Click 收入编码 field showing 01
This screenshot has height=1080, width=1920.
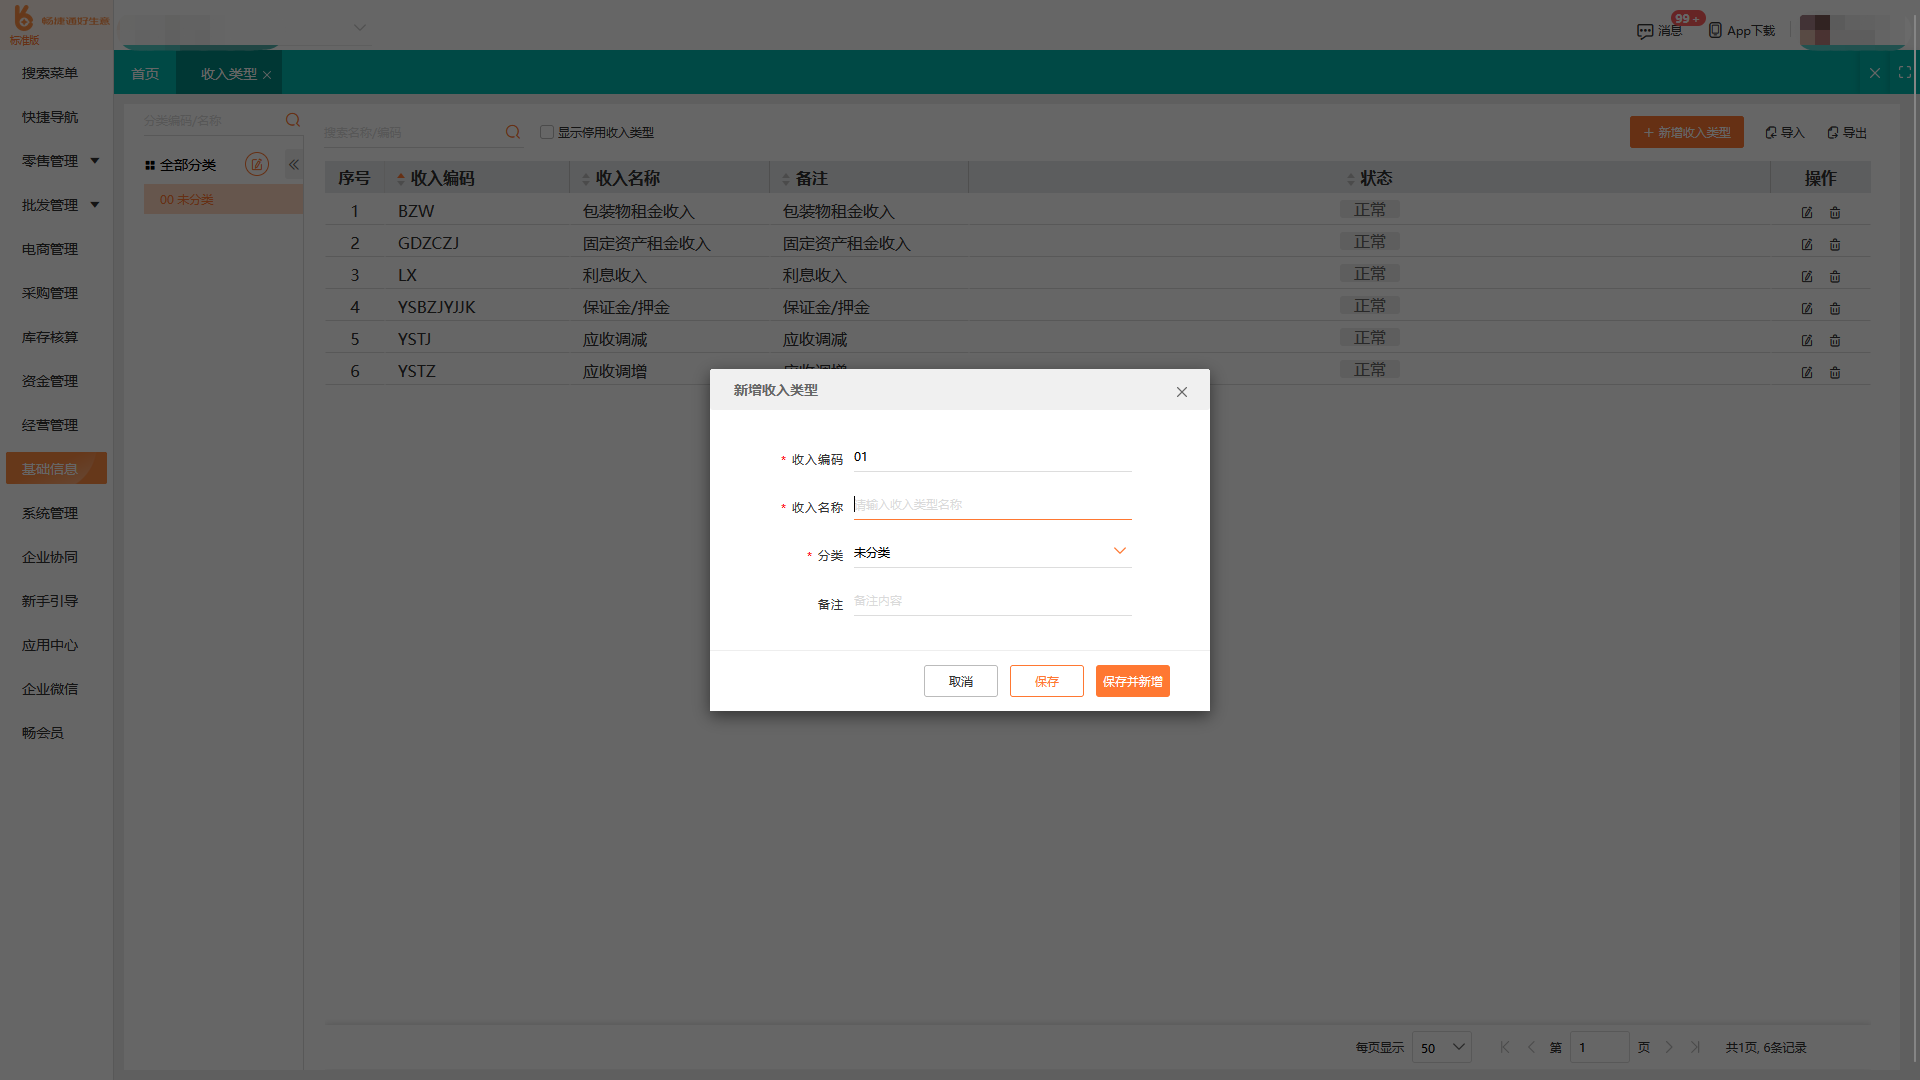click(x=992, y=456)
